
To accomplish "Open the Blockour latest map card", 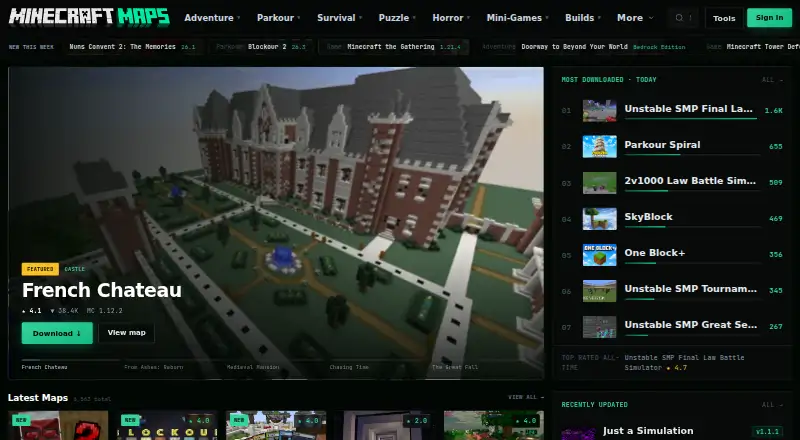I will pyautogui.click(x=167, y=425).
